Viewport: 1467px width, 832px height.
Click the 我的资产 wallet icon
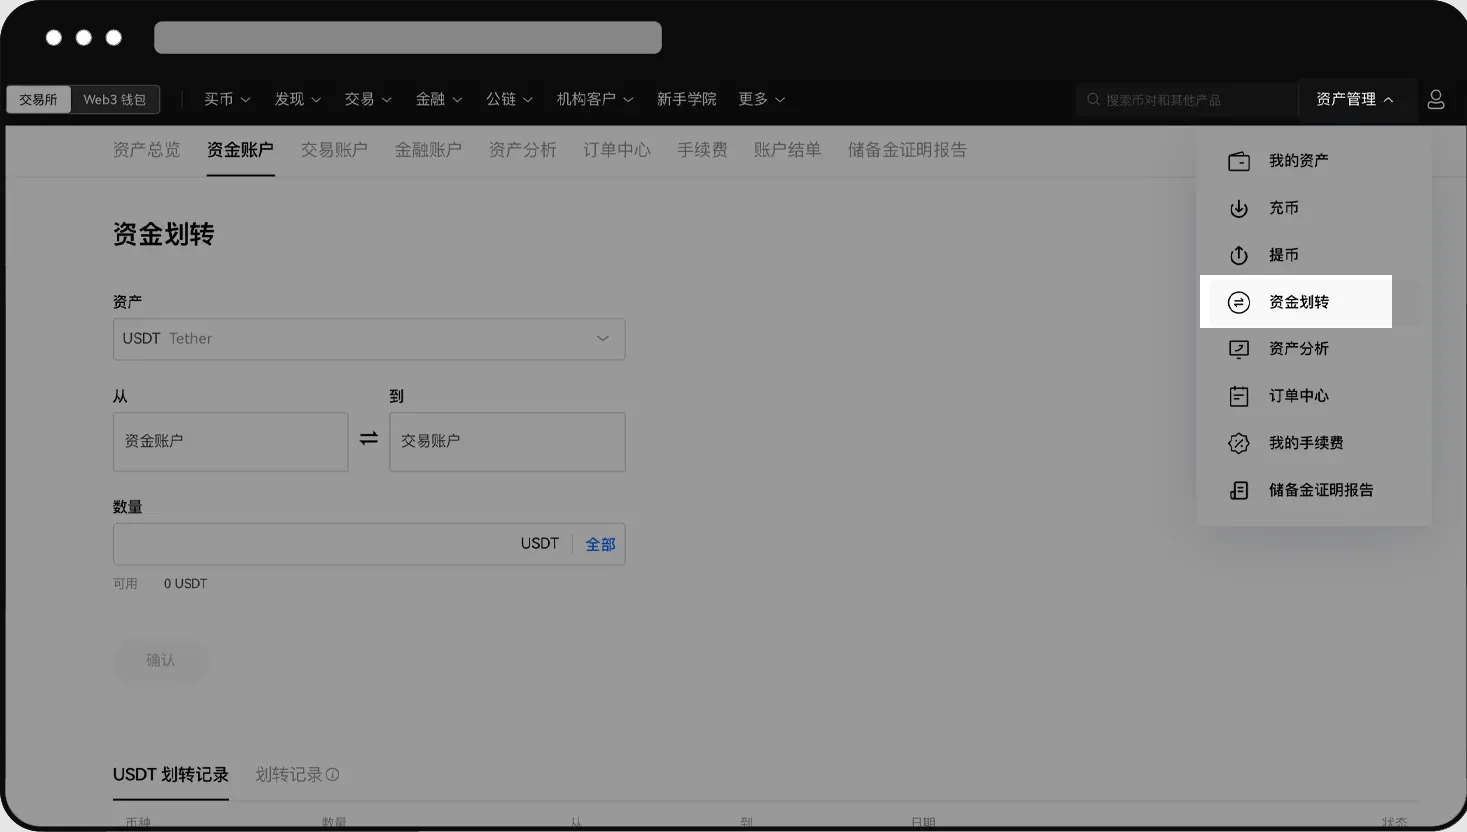1239,161
